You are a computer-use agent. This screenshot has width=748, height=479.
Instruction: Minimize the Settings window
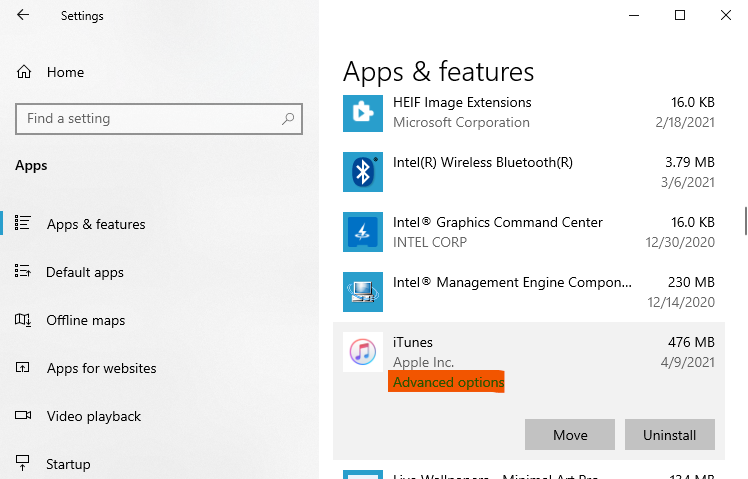tap(634, 15)
